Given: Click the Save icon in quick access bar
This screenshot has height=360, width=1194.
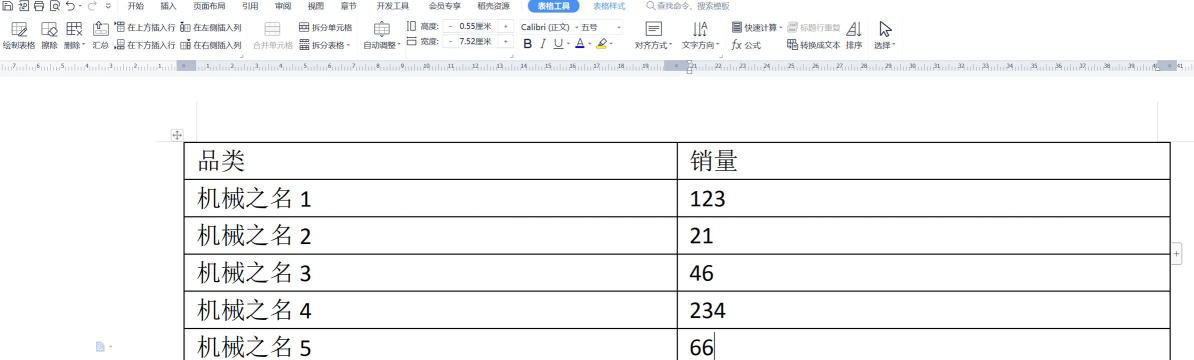Looking at the screenshot, I should 7,6.
